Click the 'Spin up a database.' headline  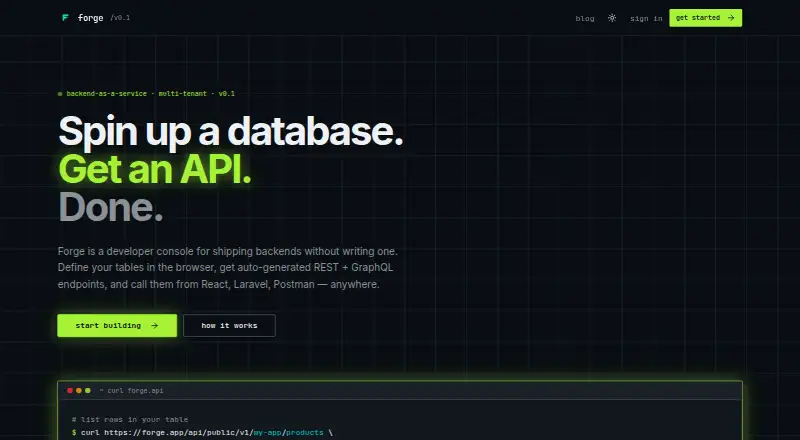pyautogui.click(x=231, y=132)
